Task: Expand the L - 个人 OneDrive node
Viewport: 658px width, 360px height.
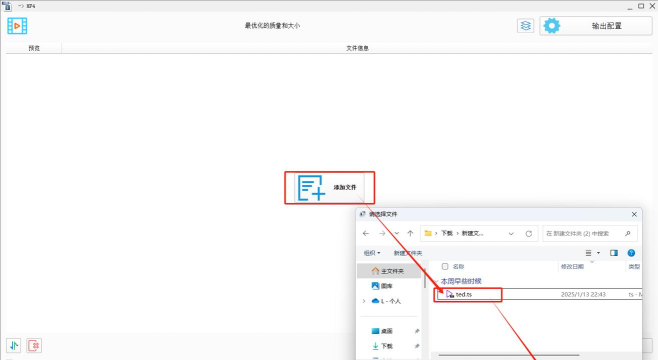Action: click(364, 301)
